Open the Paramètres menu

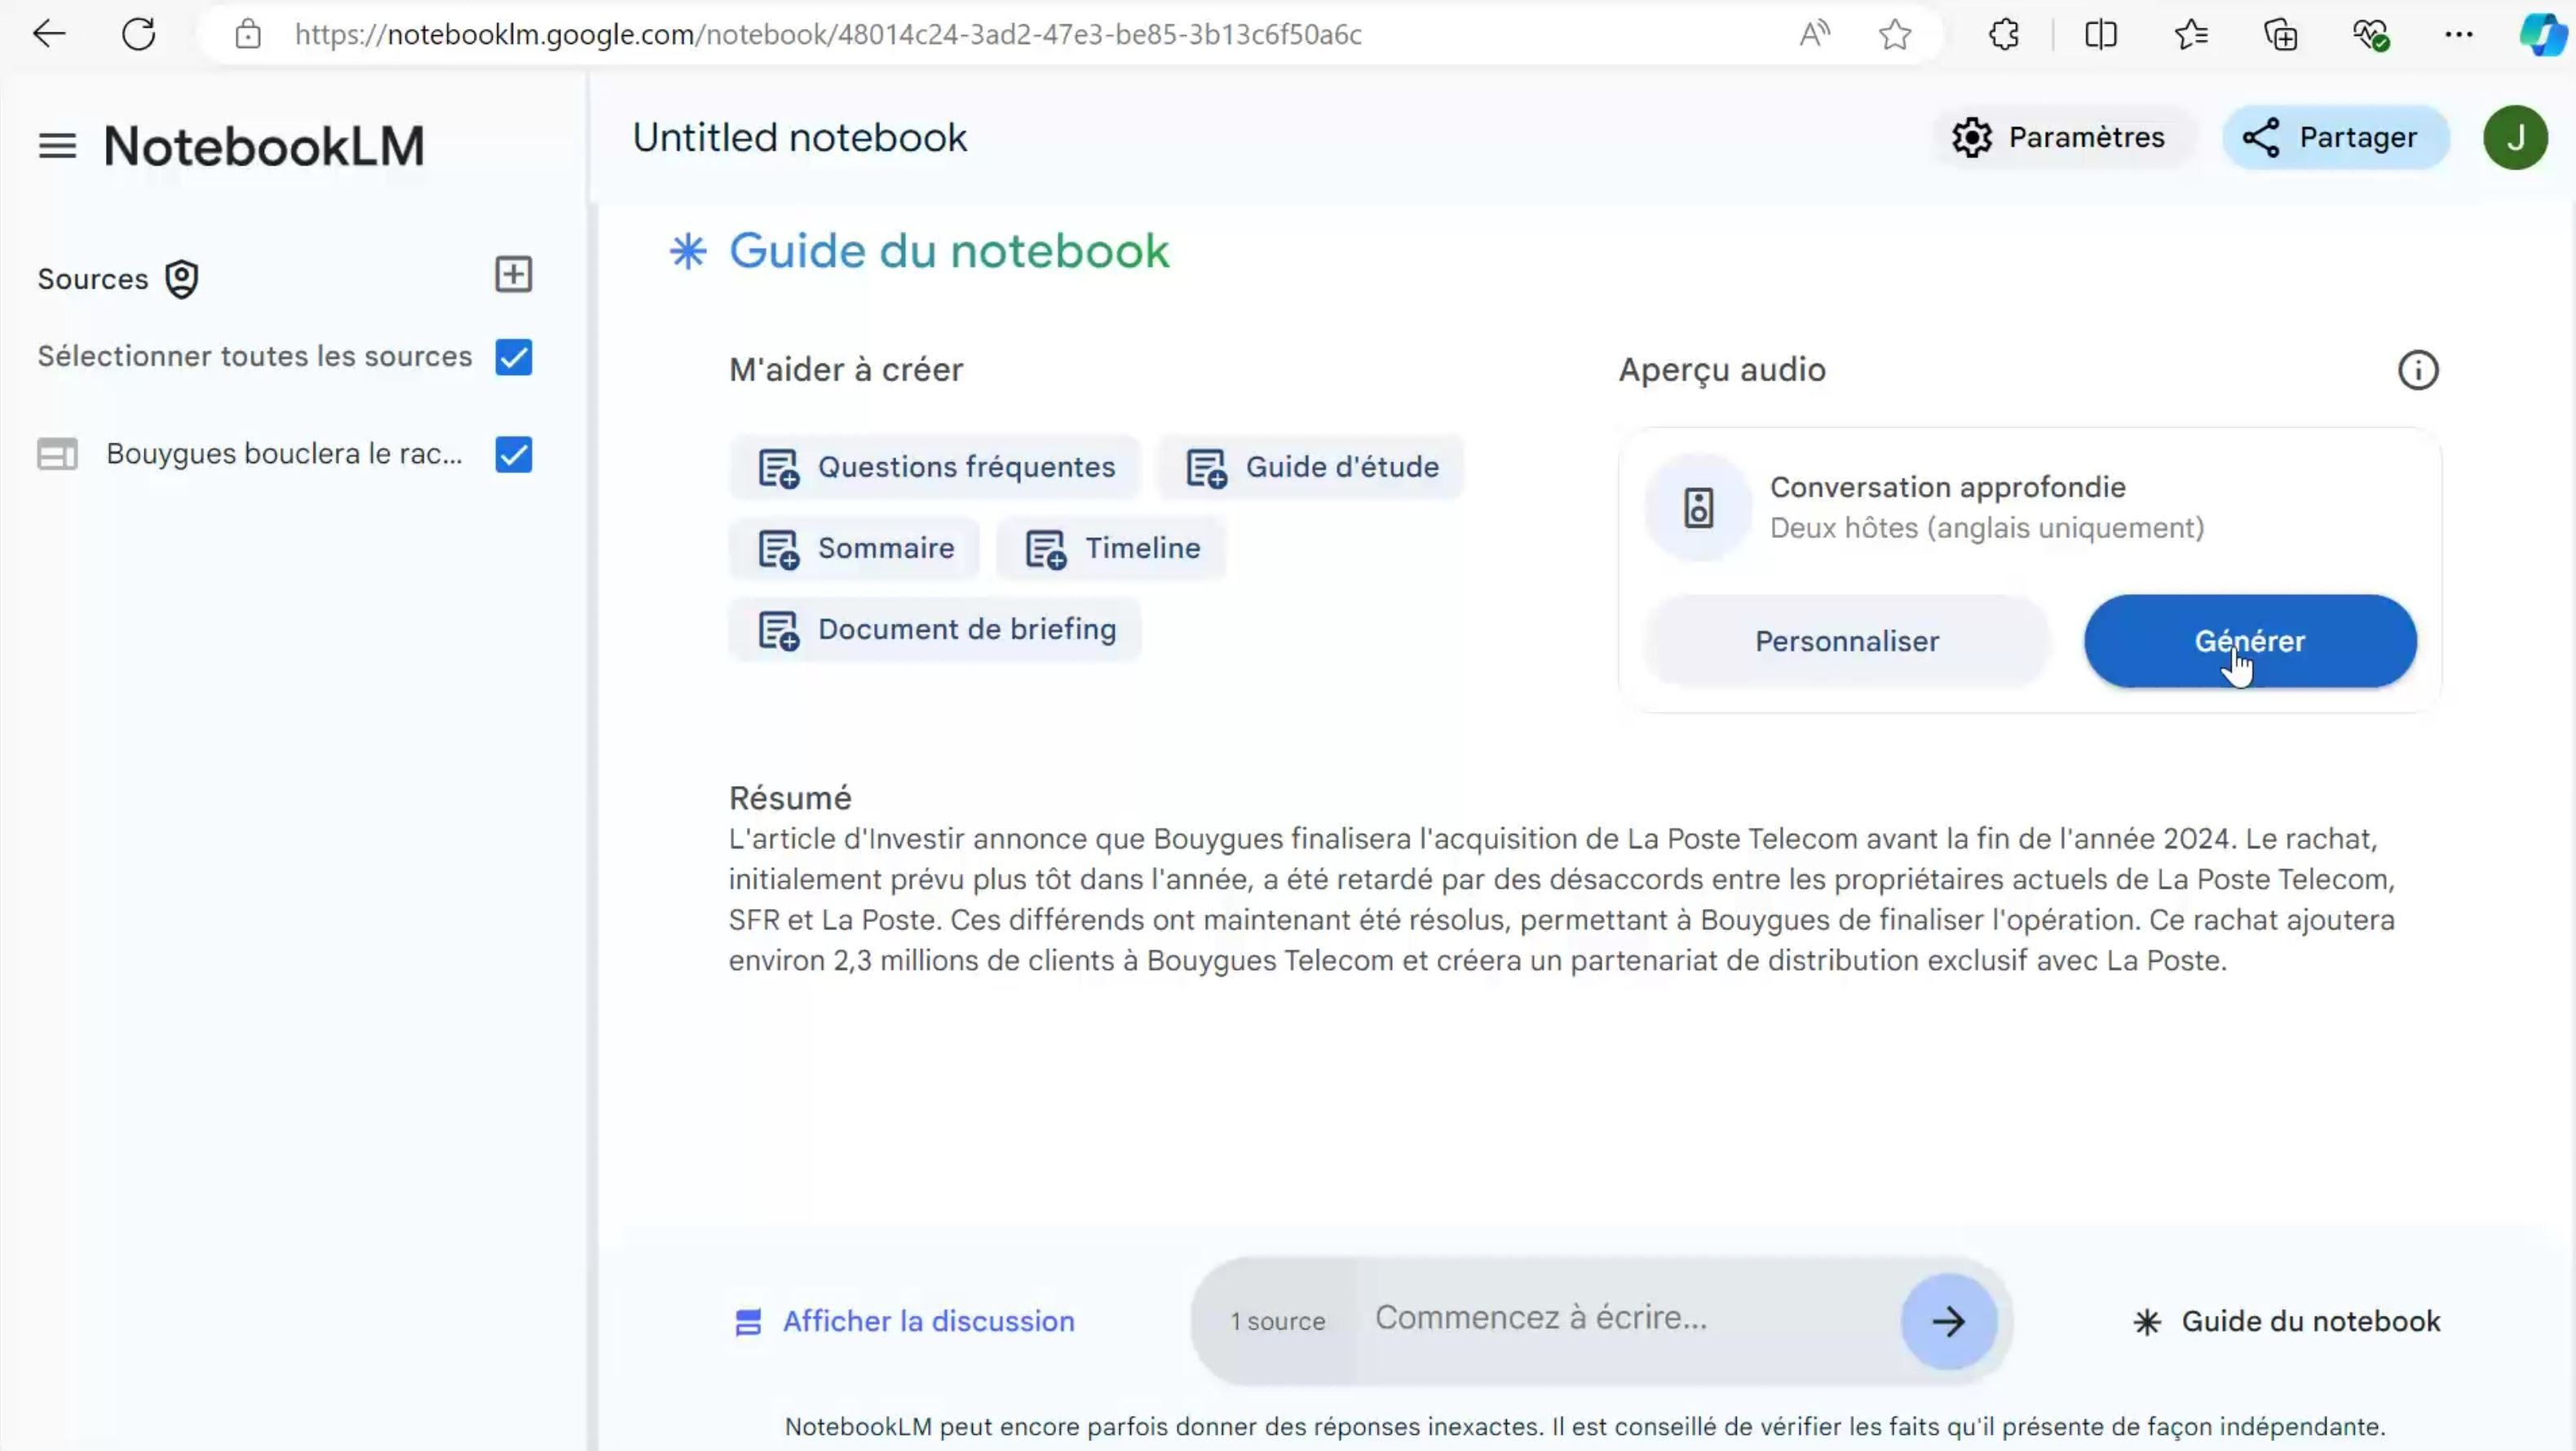[2056, 136]
